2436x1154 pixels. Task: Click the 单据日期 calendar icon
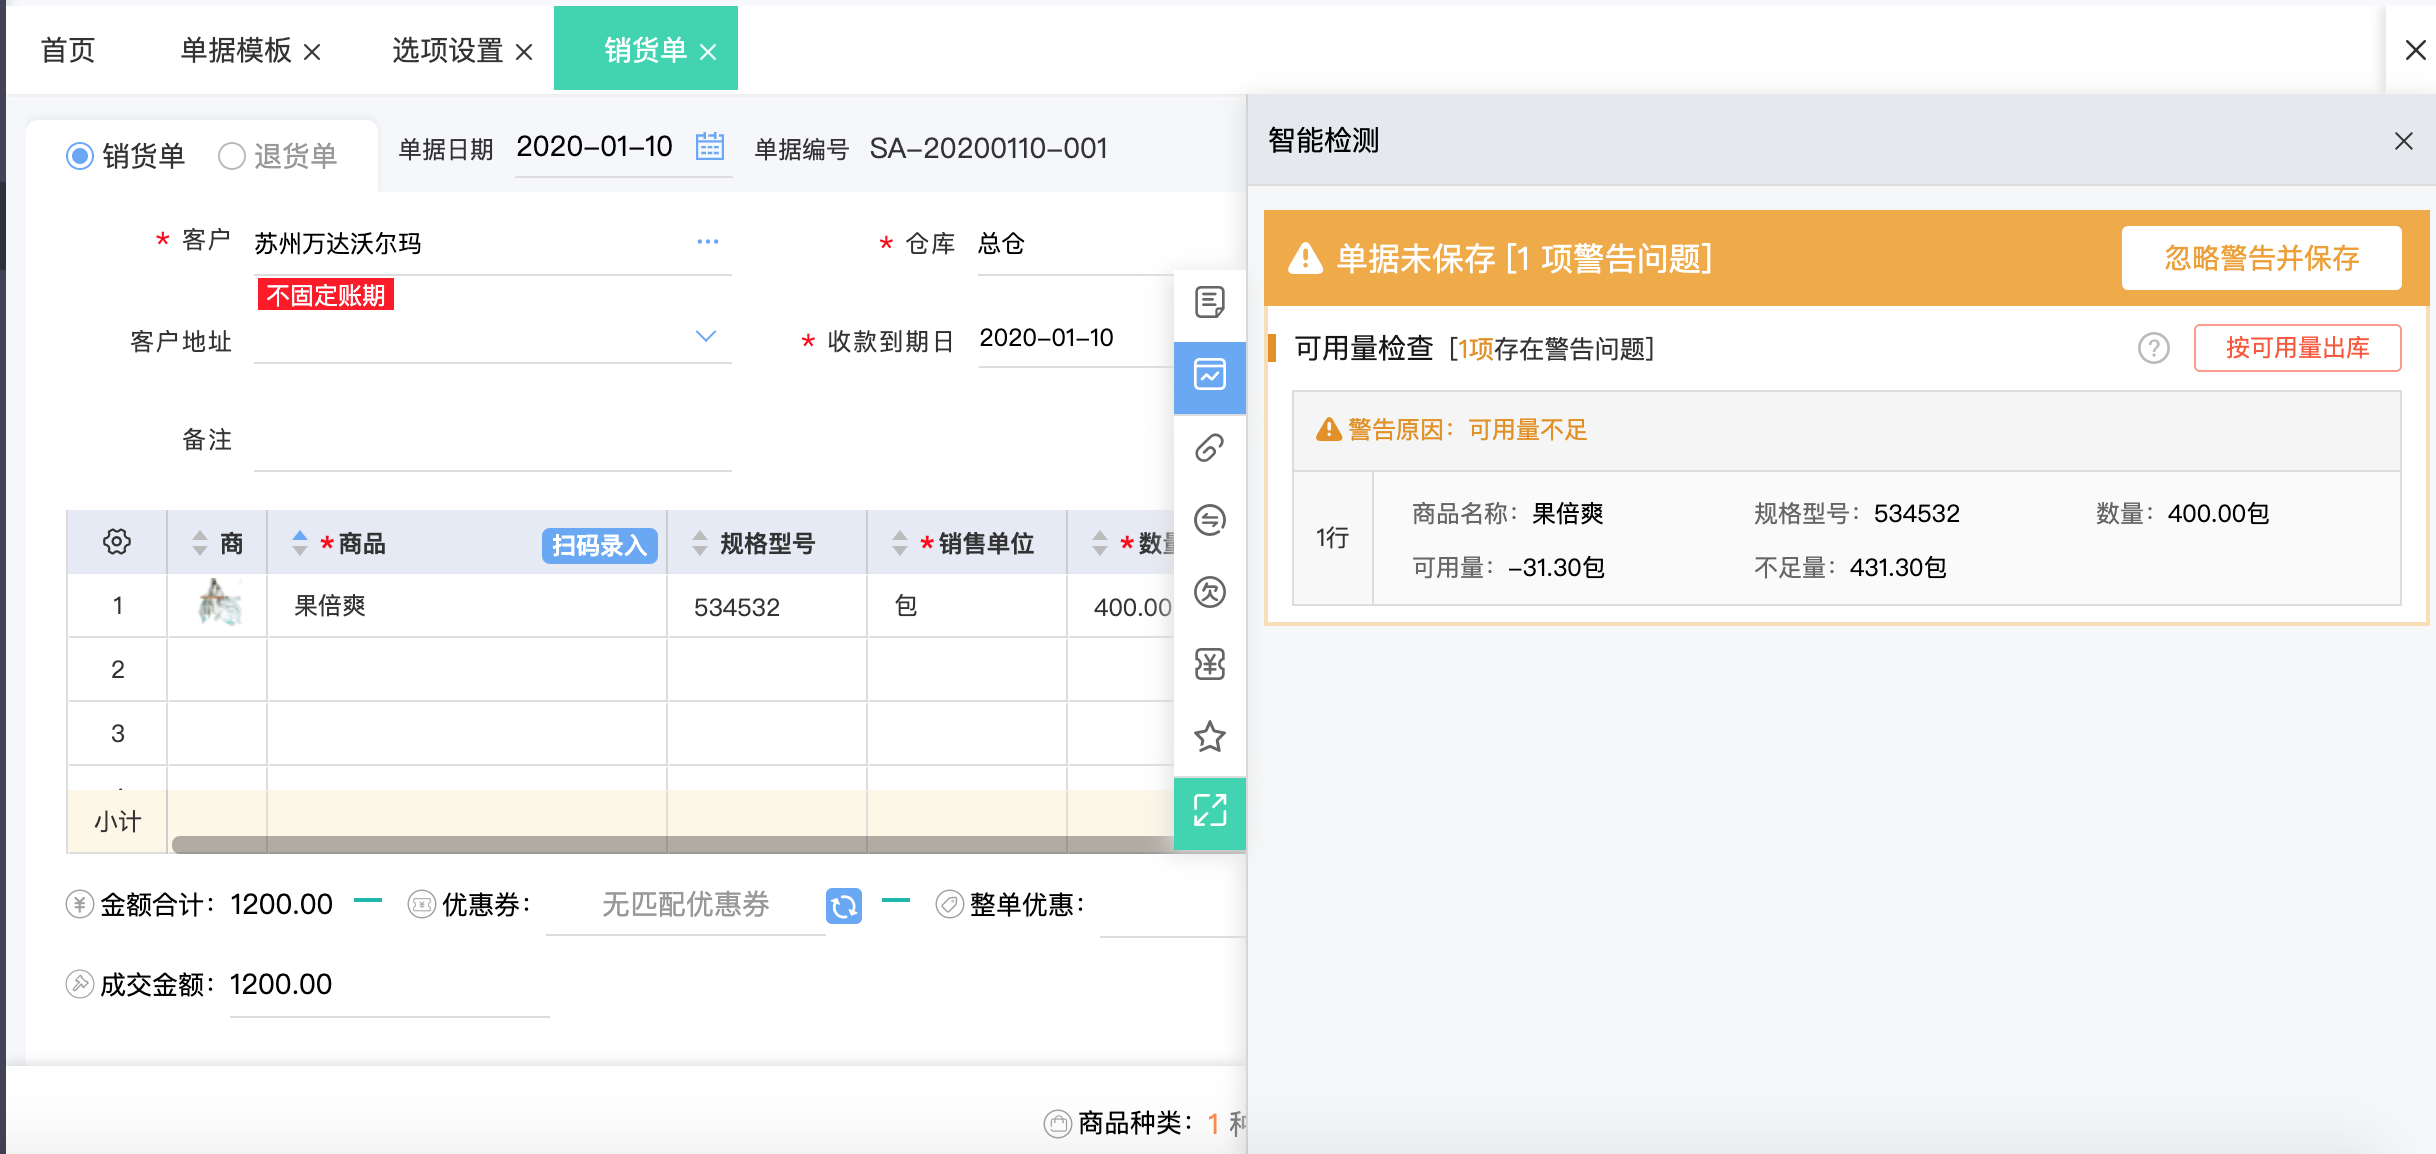tap(710, 149)
